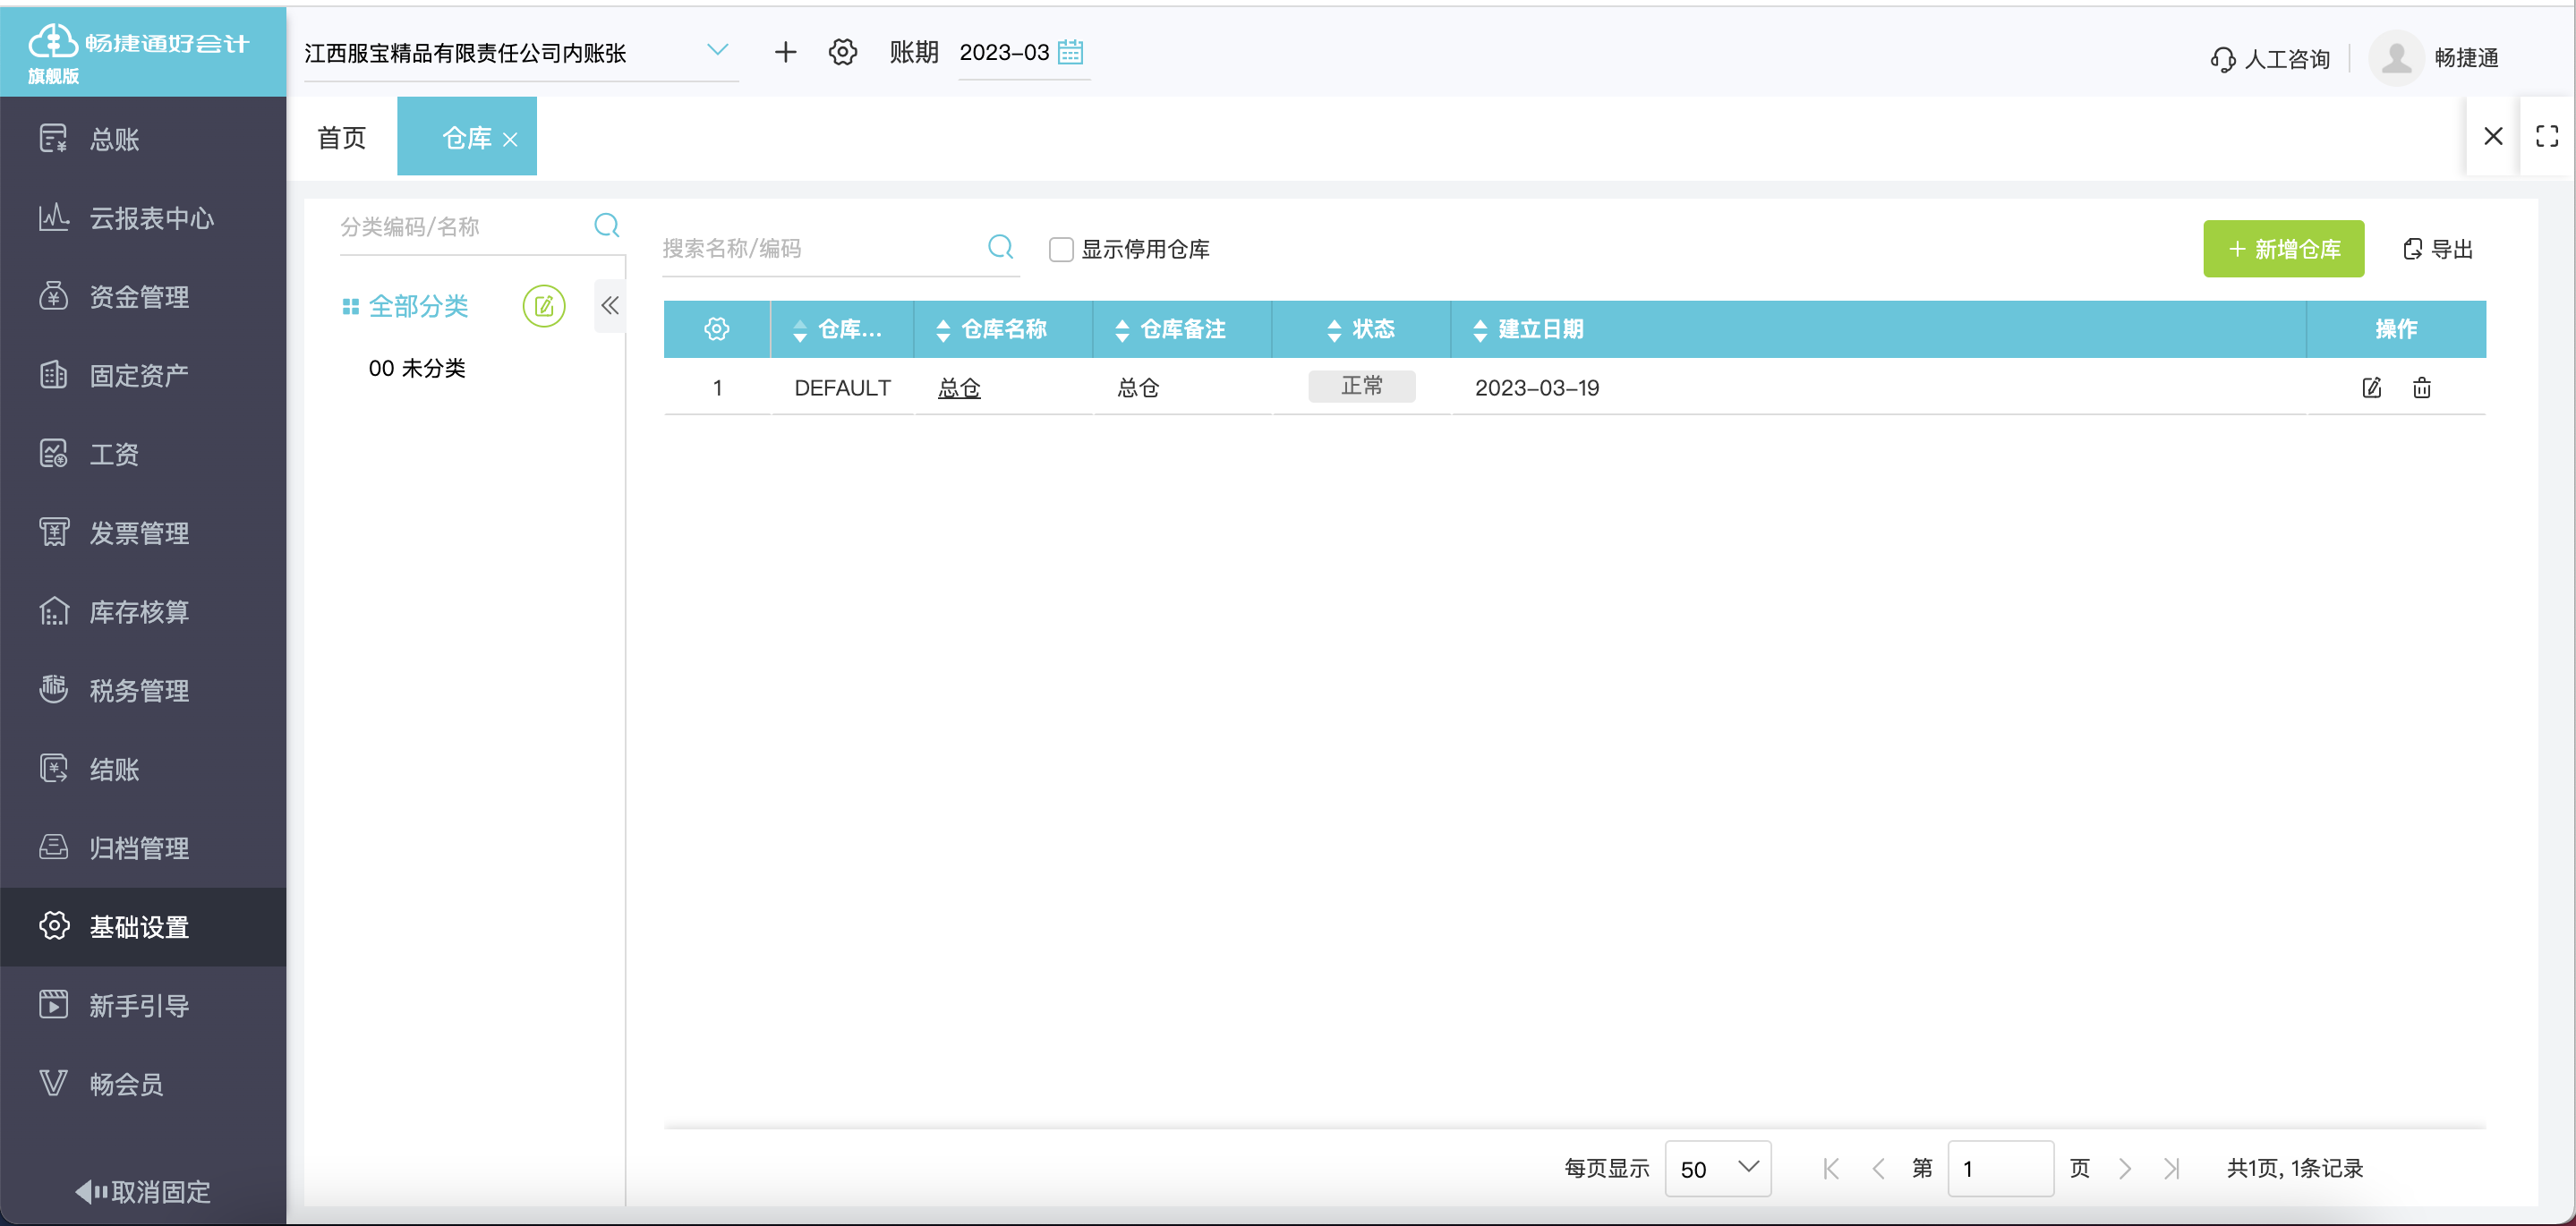Click the 税务管理 sidebar icon

coord(143,688)
